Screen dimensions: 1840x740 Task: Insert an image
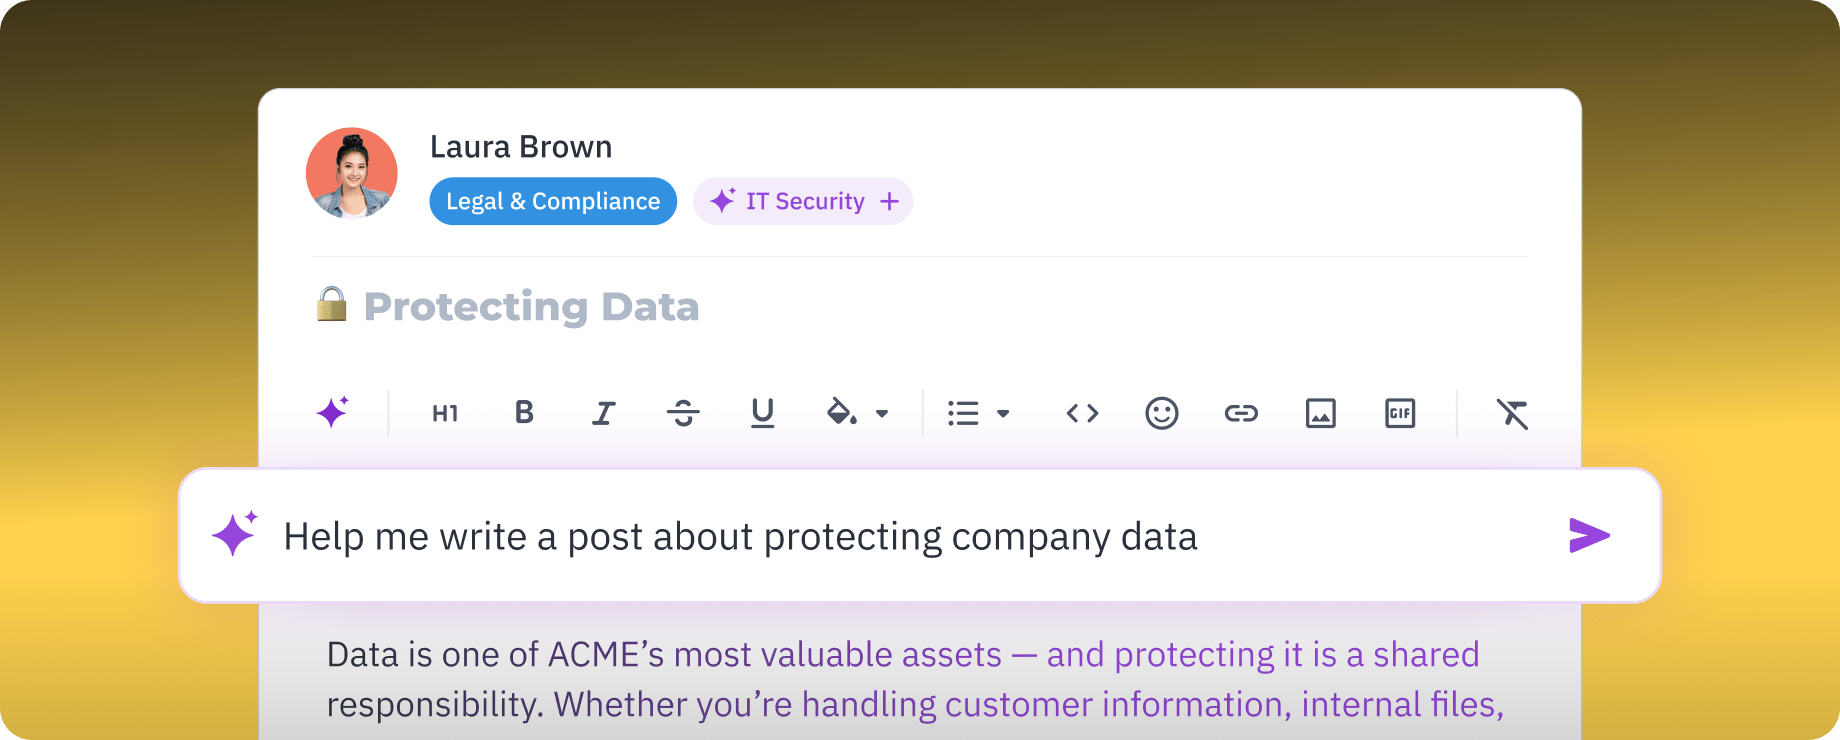1320,413
